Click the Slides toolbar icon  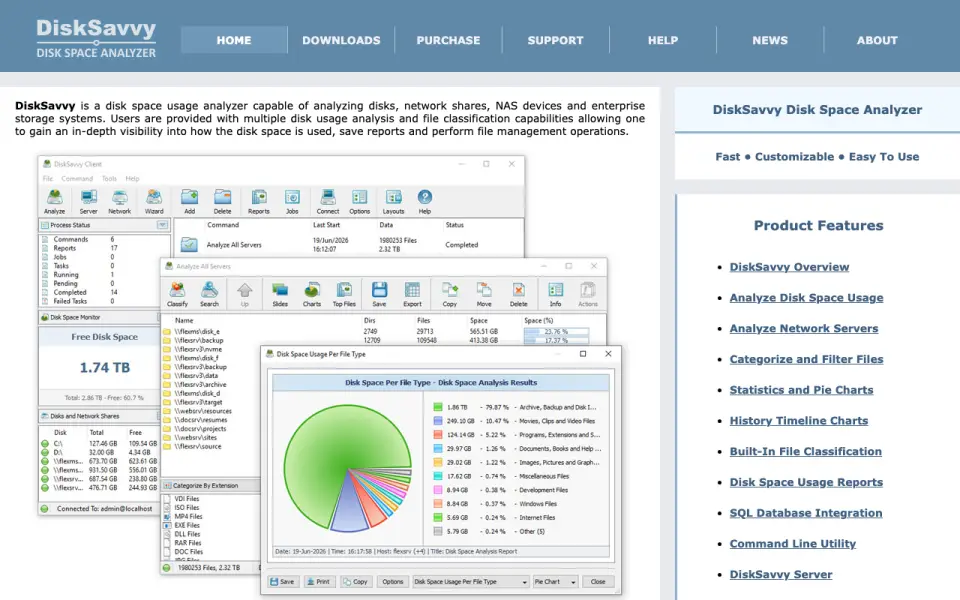[280, 294]
